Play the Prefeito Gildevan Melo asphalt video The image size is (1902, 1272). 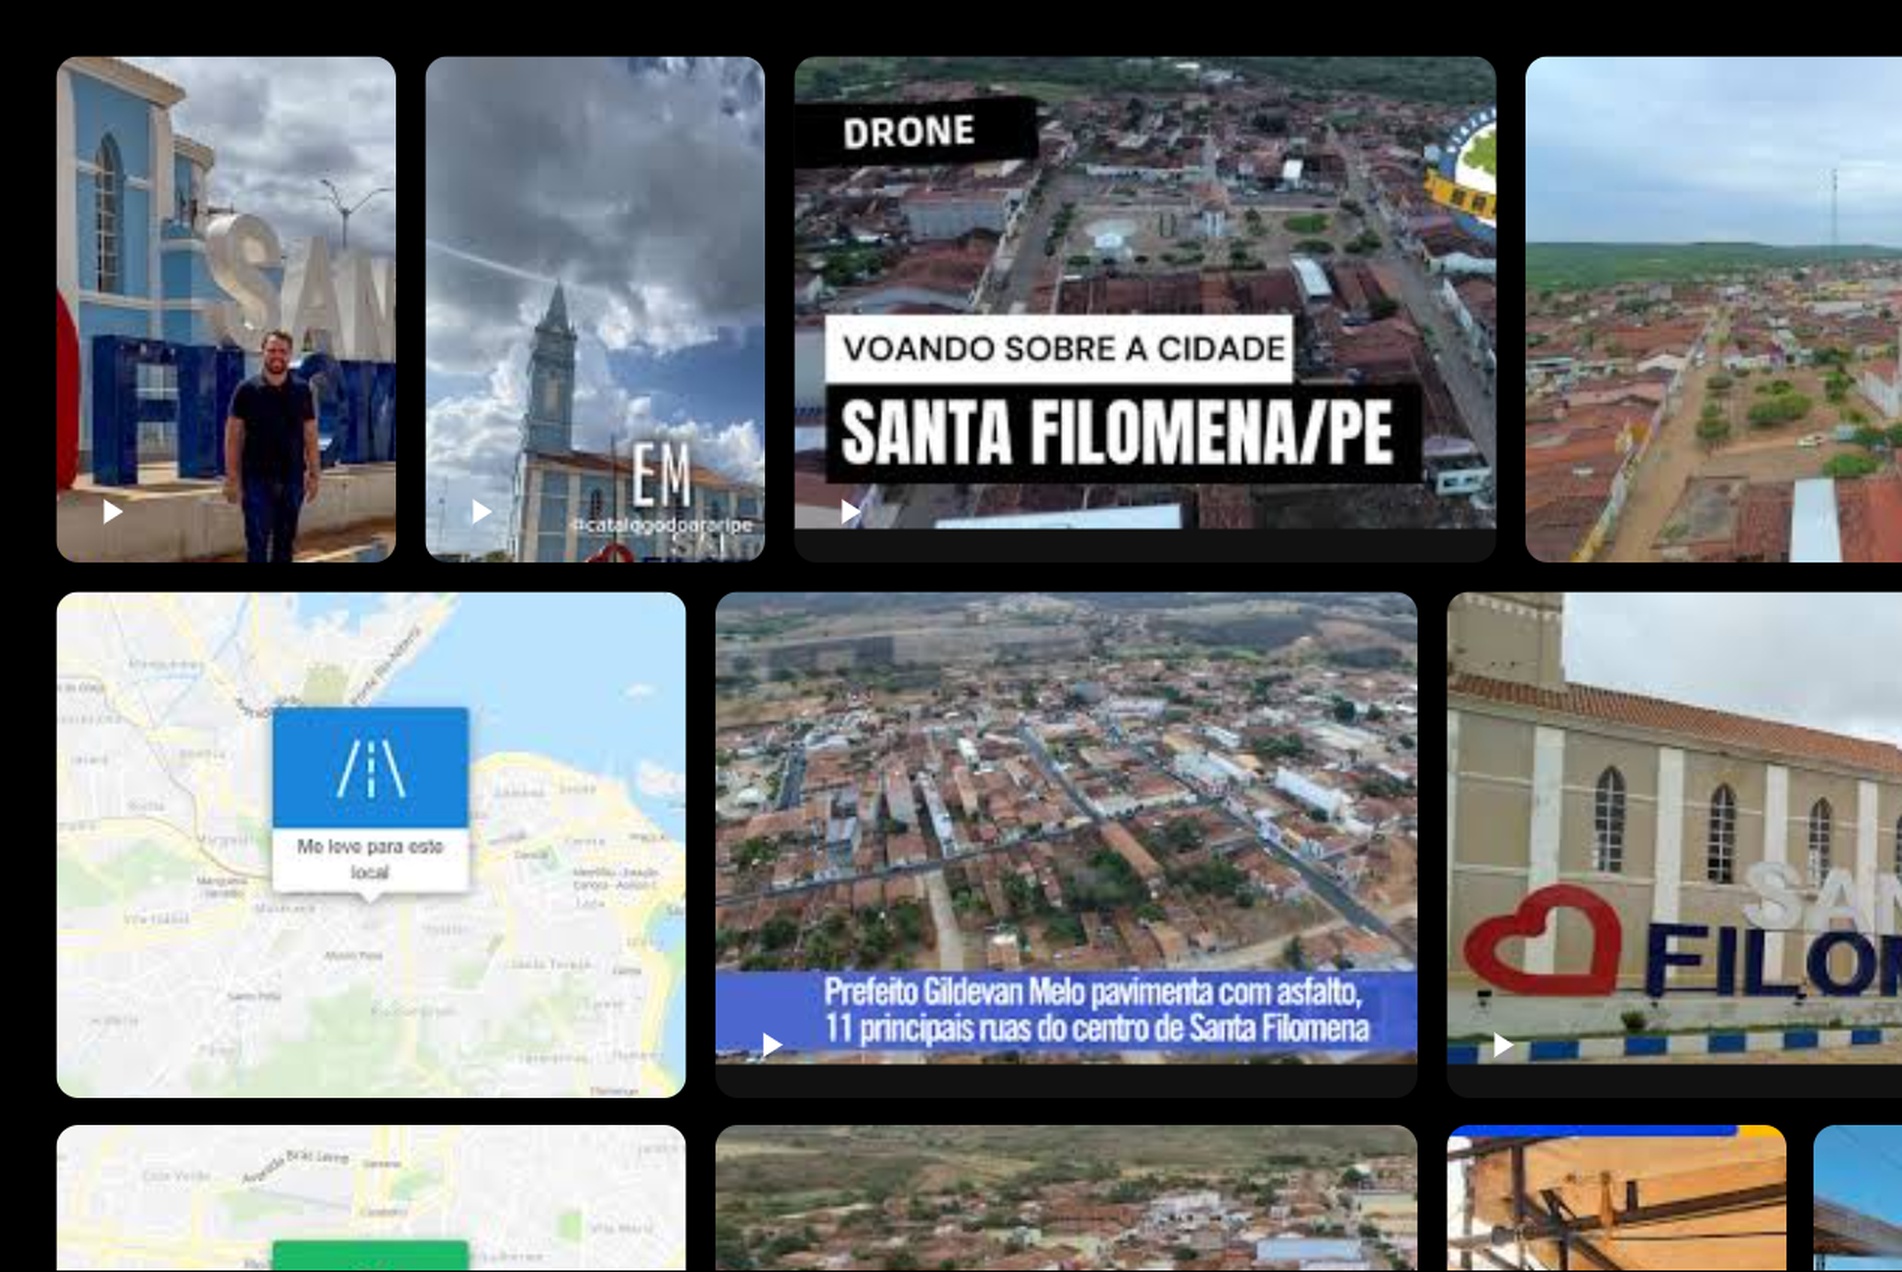click(x=771, y=1045)
